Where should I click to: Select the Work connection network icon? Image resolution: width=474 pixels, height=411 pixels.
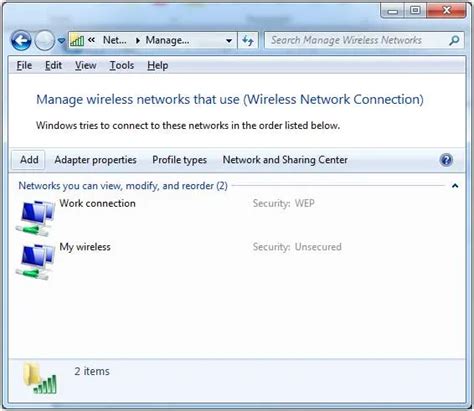pyautogui.click(x=35, y=218)
